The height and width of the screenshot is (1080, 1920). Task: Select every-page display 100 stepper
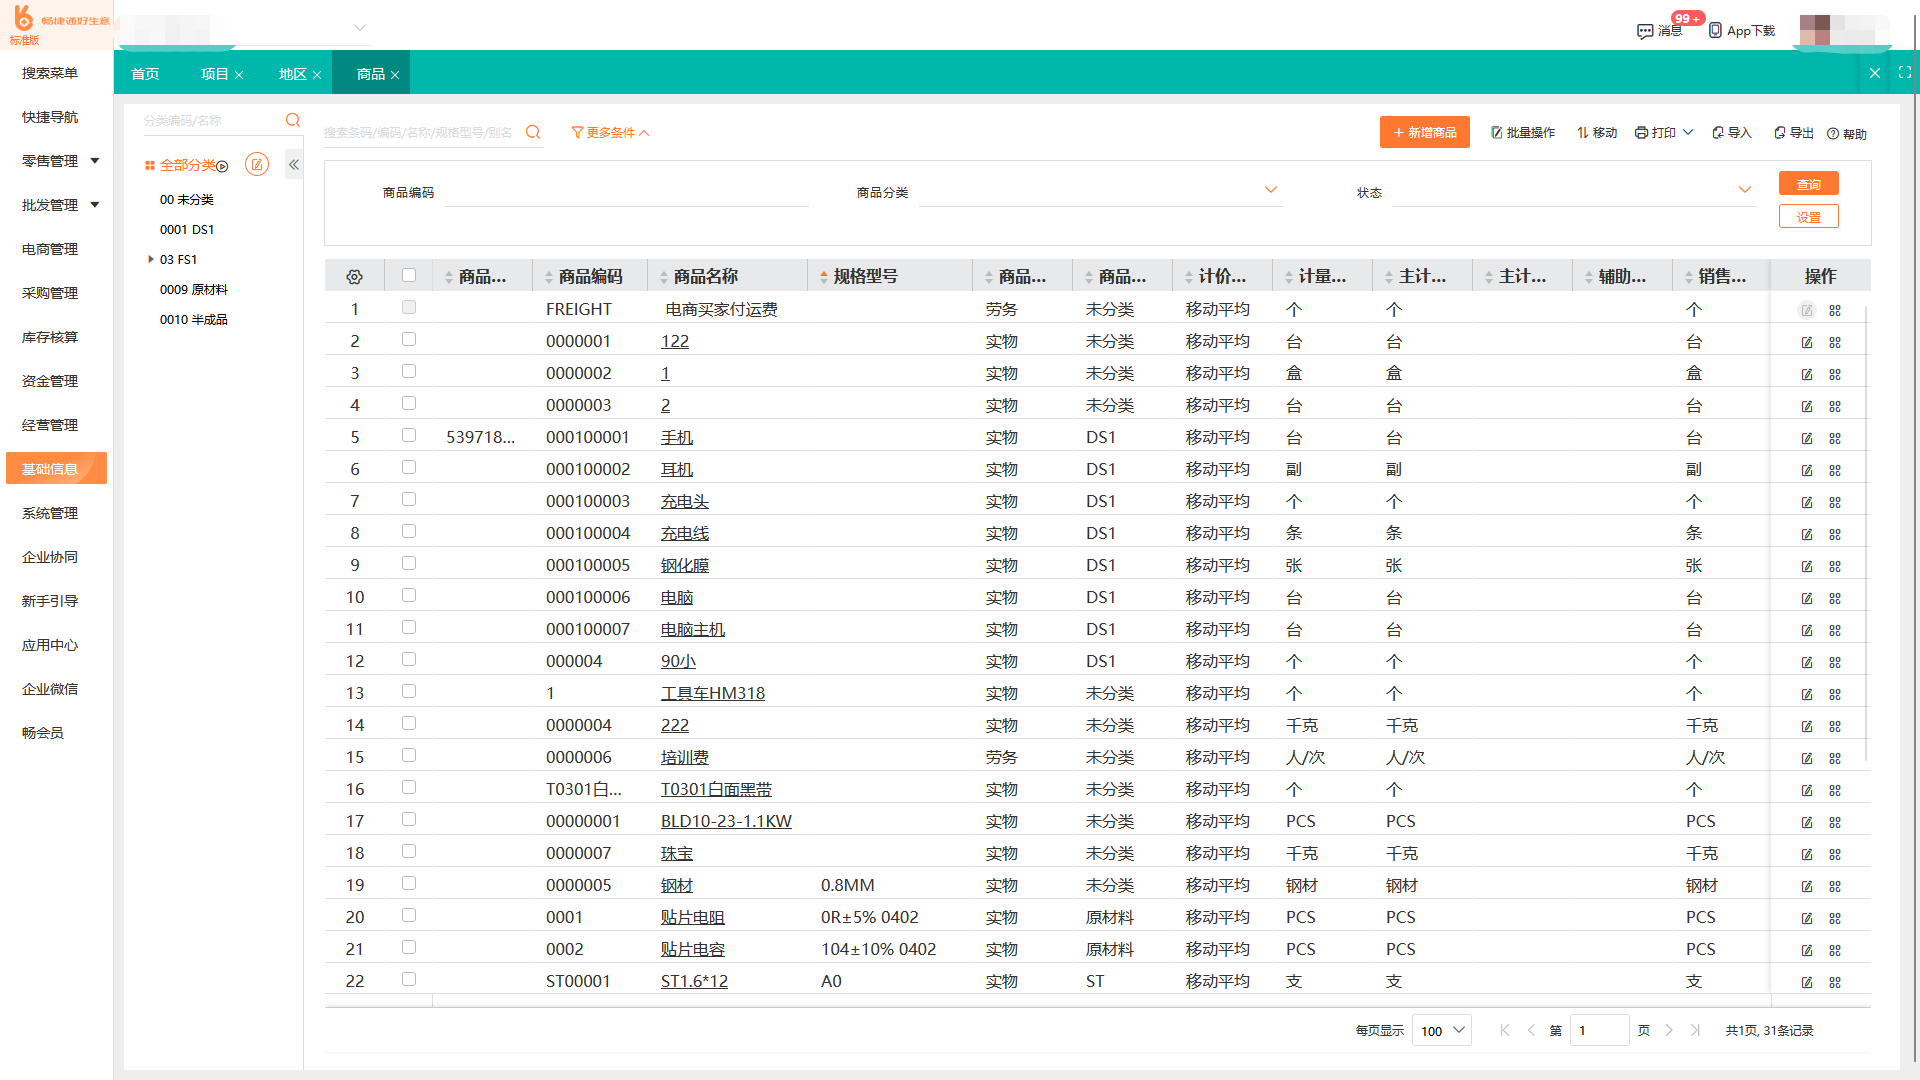[x=1441, y=1030]
